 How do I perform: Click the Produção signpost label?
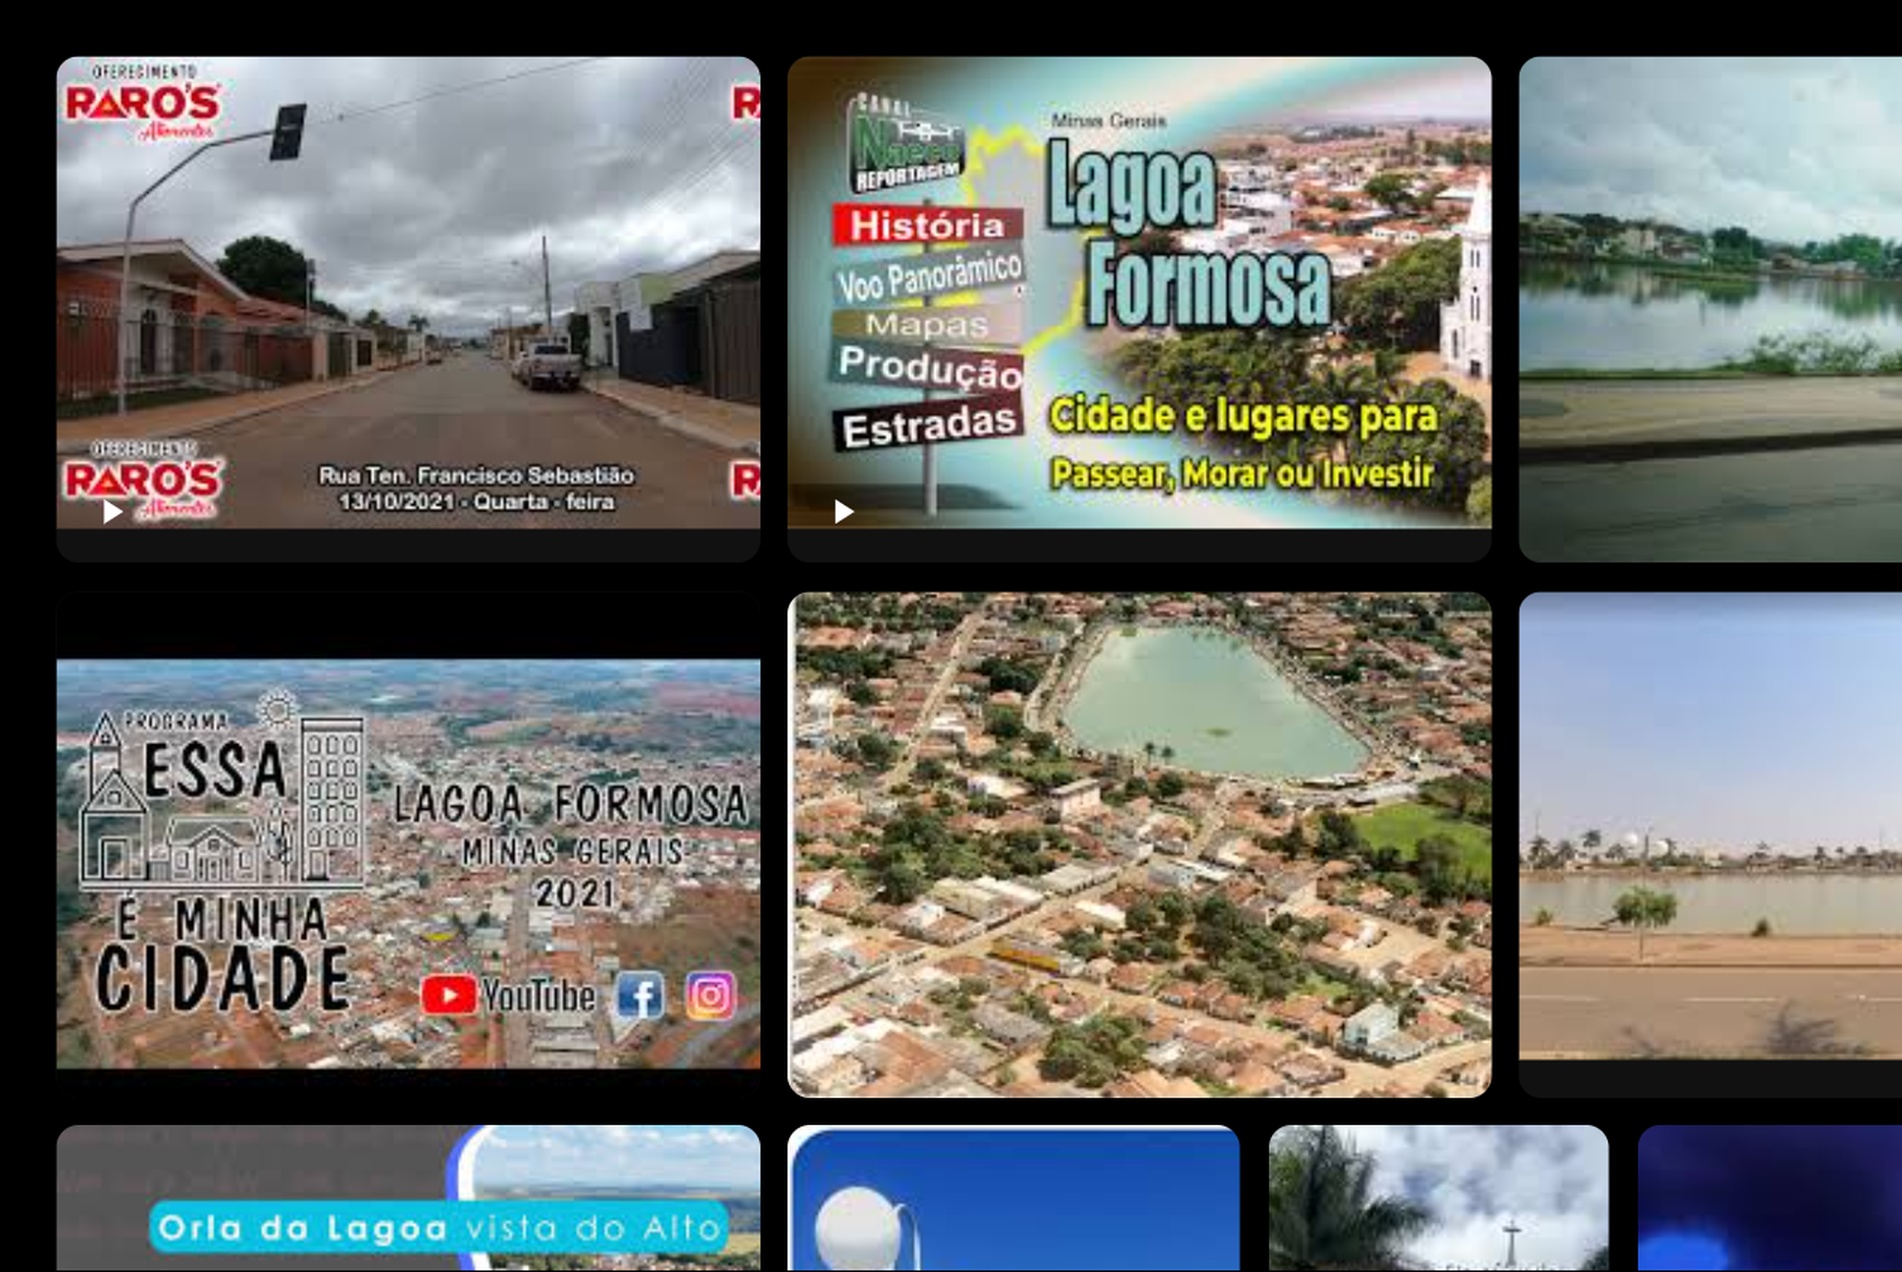pyautogui.click(x=929, y=367)
